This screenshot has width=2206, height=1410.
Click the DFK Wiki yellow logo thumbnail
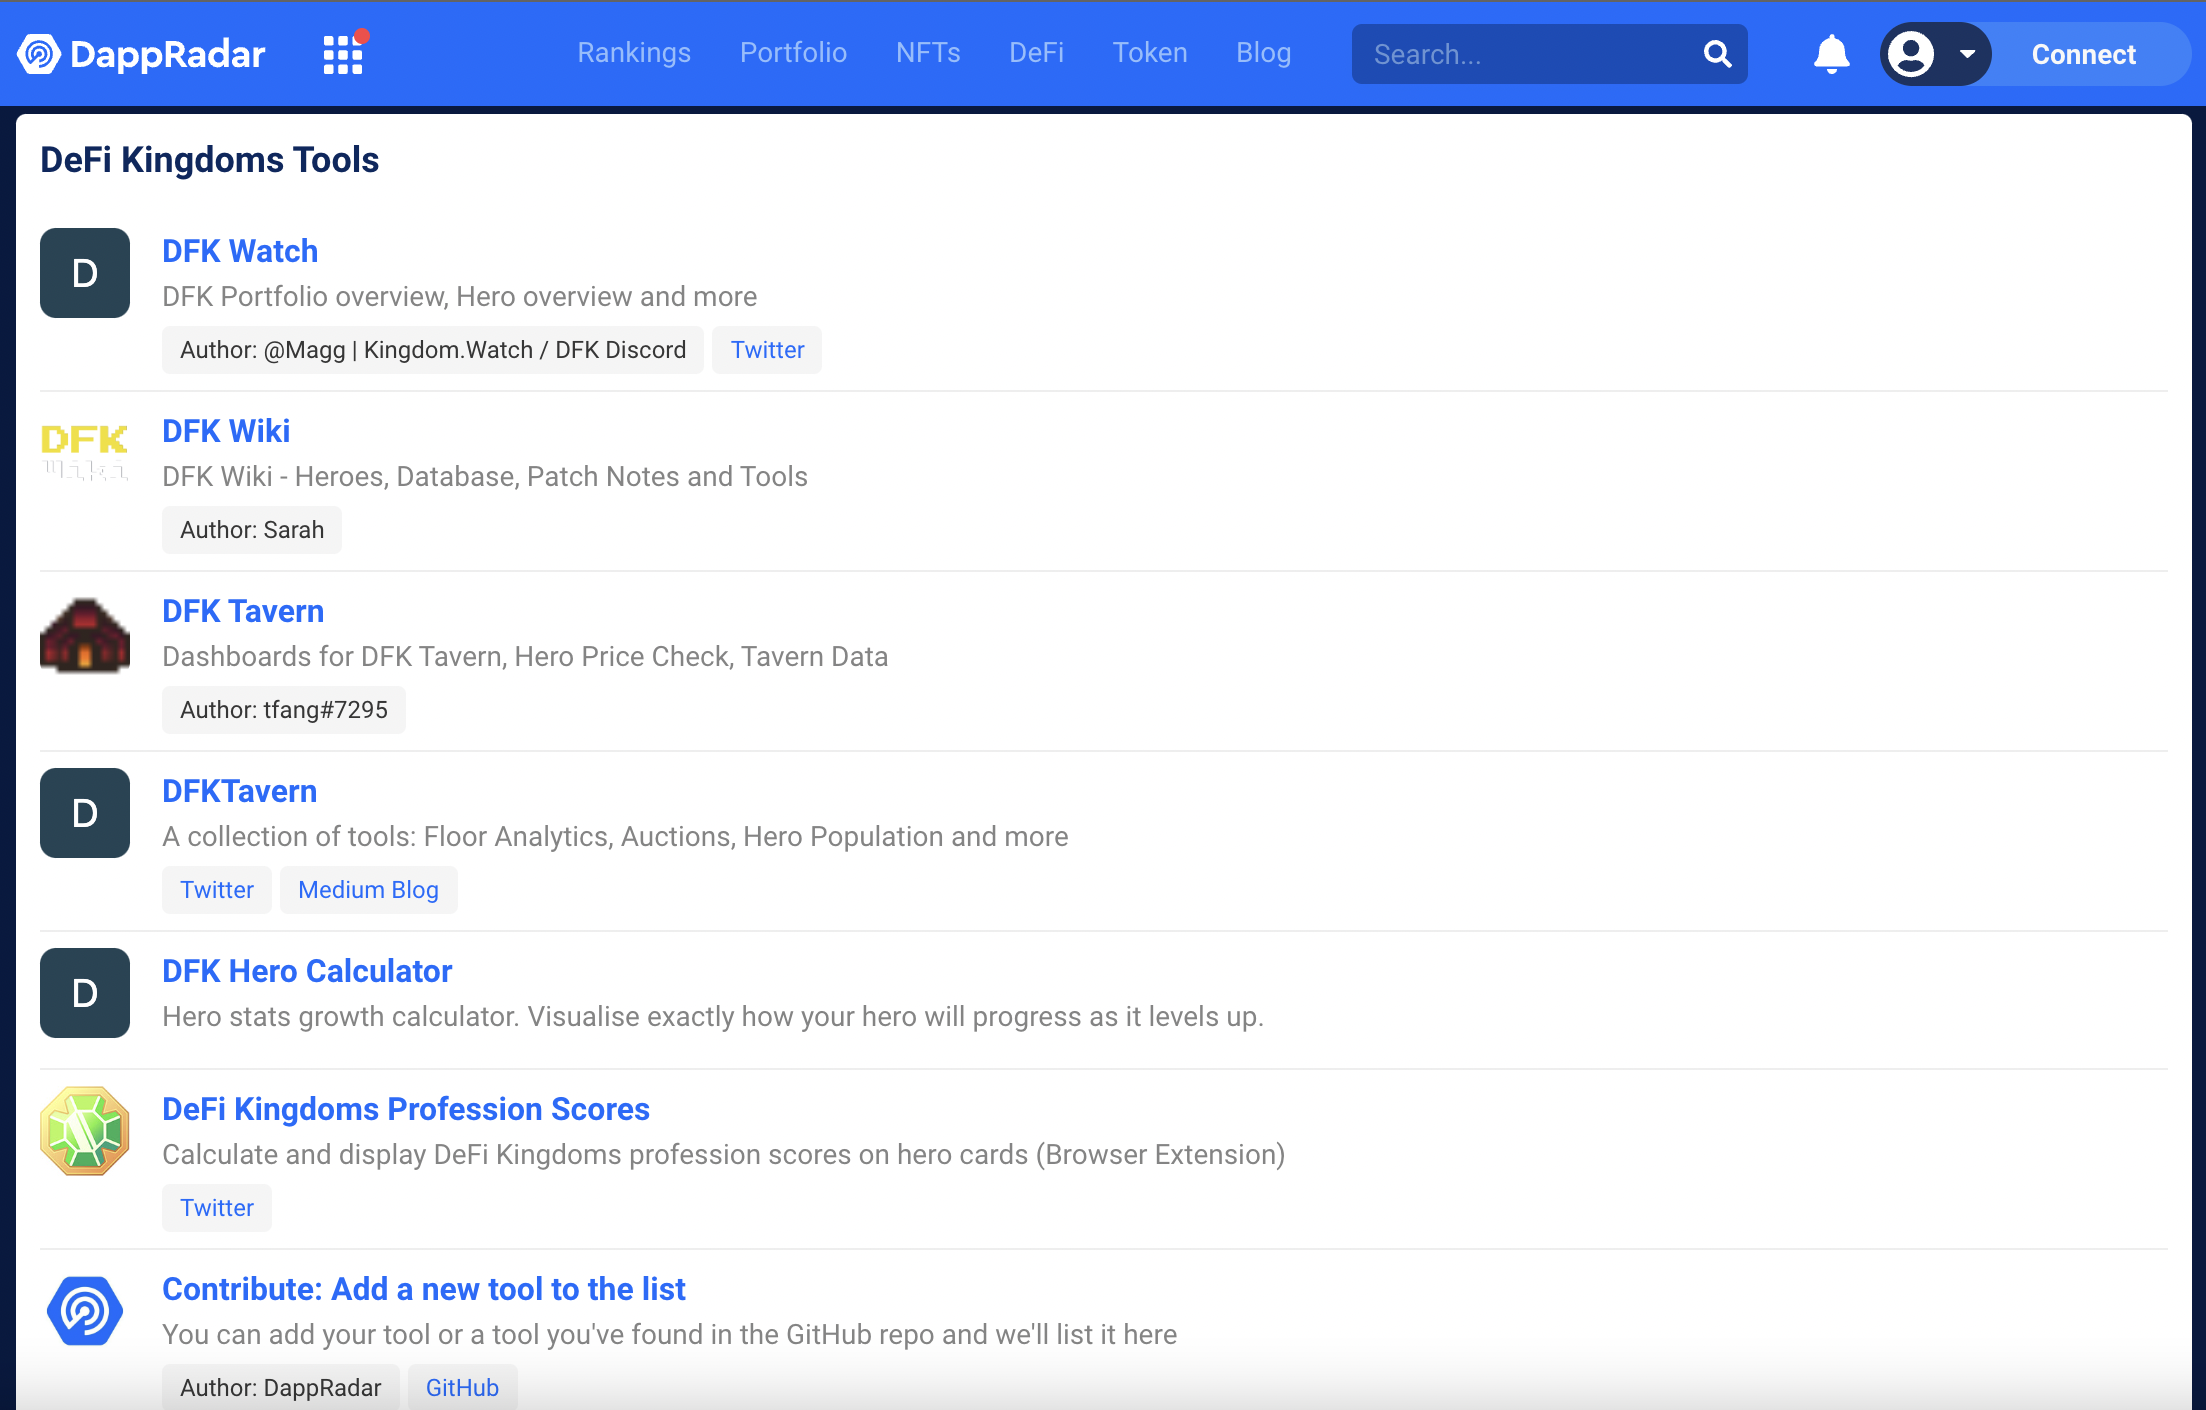[85, 452]
